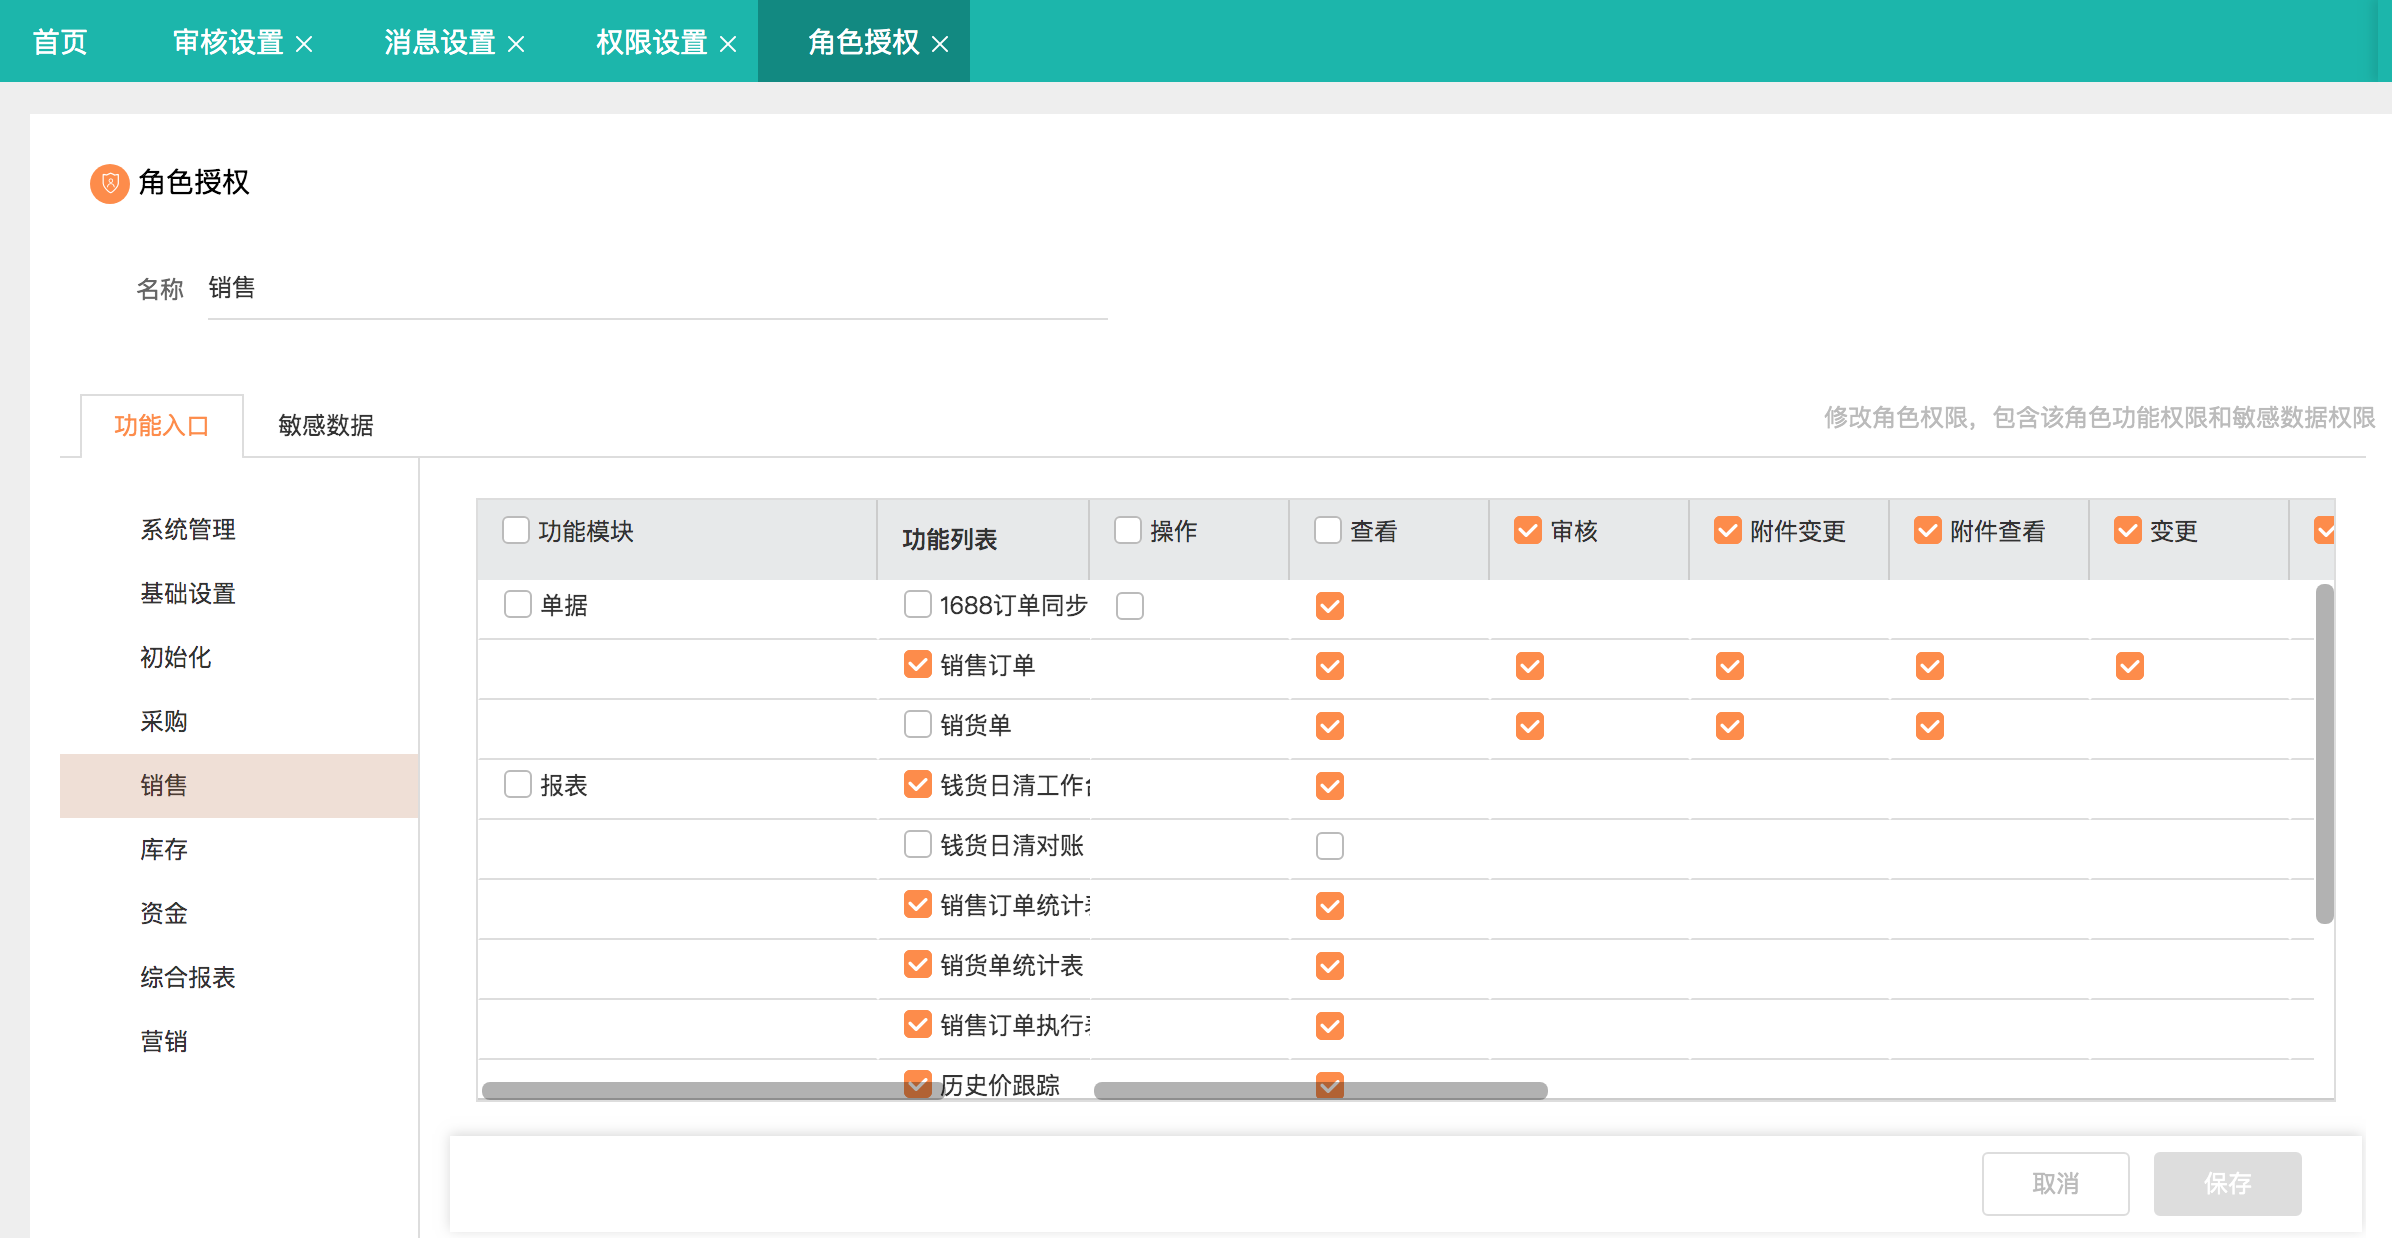Disable 销货单 row checkbox
The image size is (2392, 1238).
pos(916,725)
